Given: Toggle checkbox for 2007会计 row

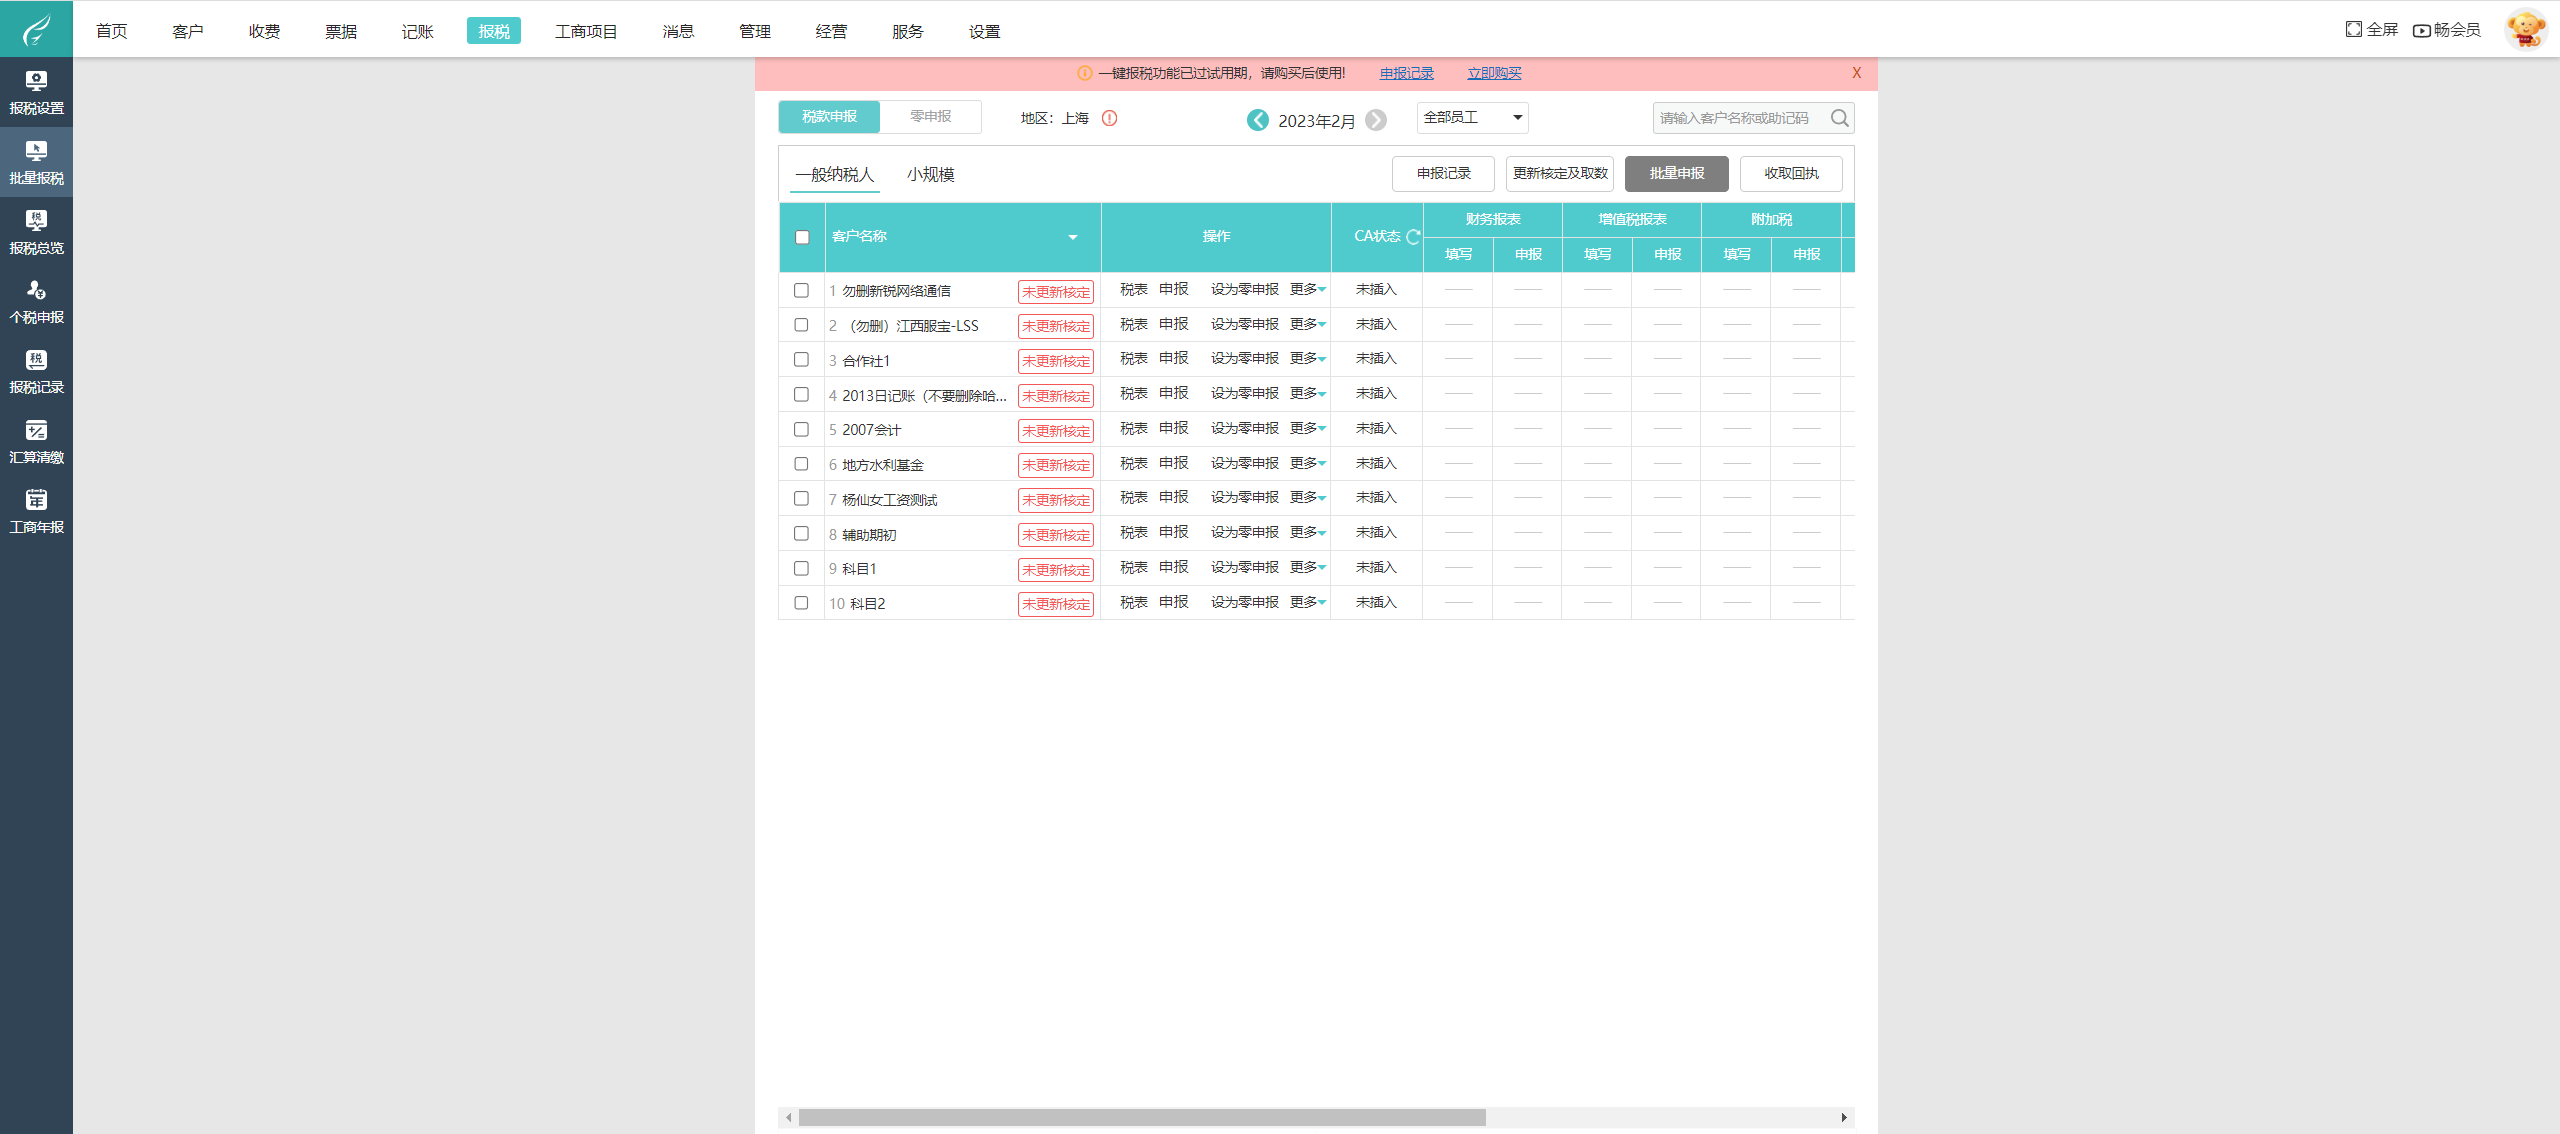Looking at the screenshot, I should point(802,429).
